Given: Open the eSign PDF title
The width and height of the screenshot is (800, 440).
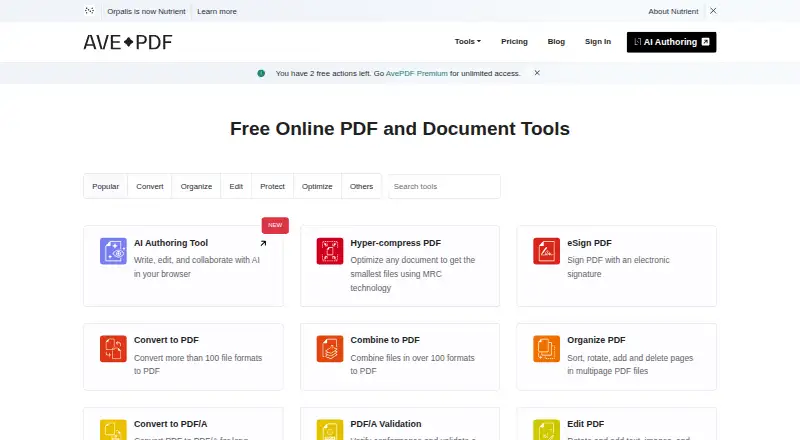Looking at the screenshot, I should click(589, 243).
